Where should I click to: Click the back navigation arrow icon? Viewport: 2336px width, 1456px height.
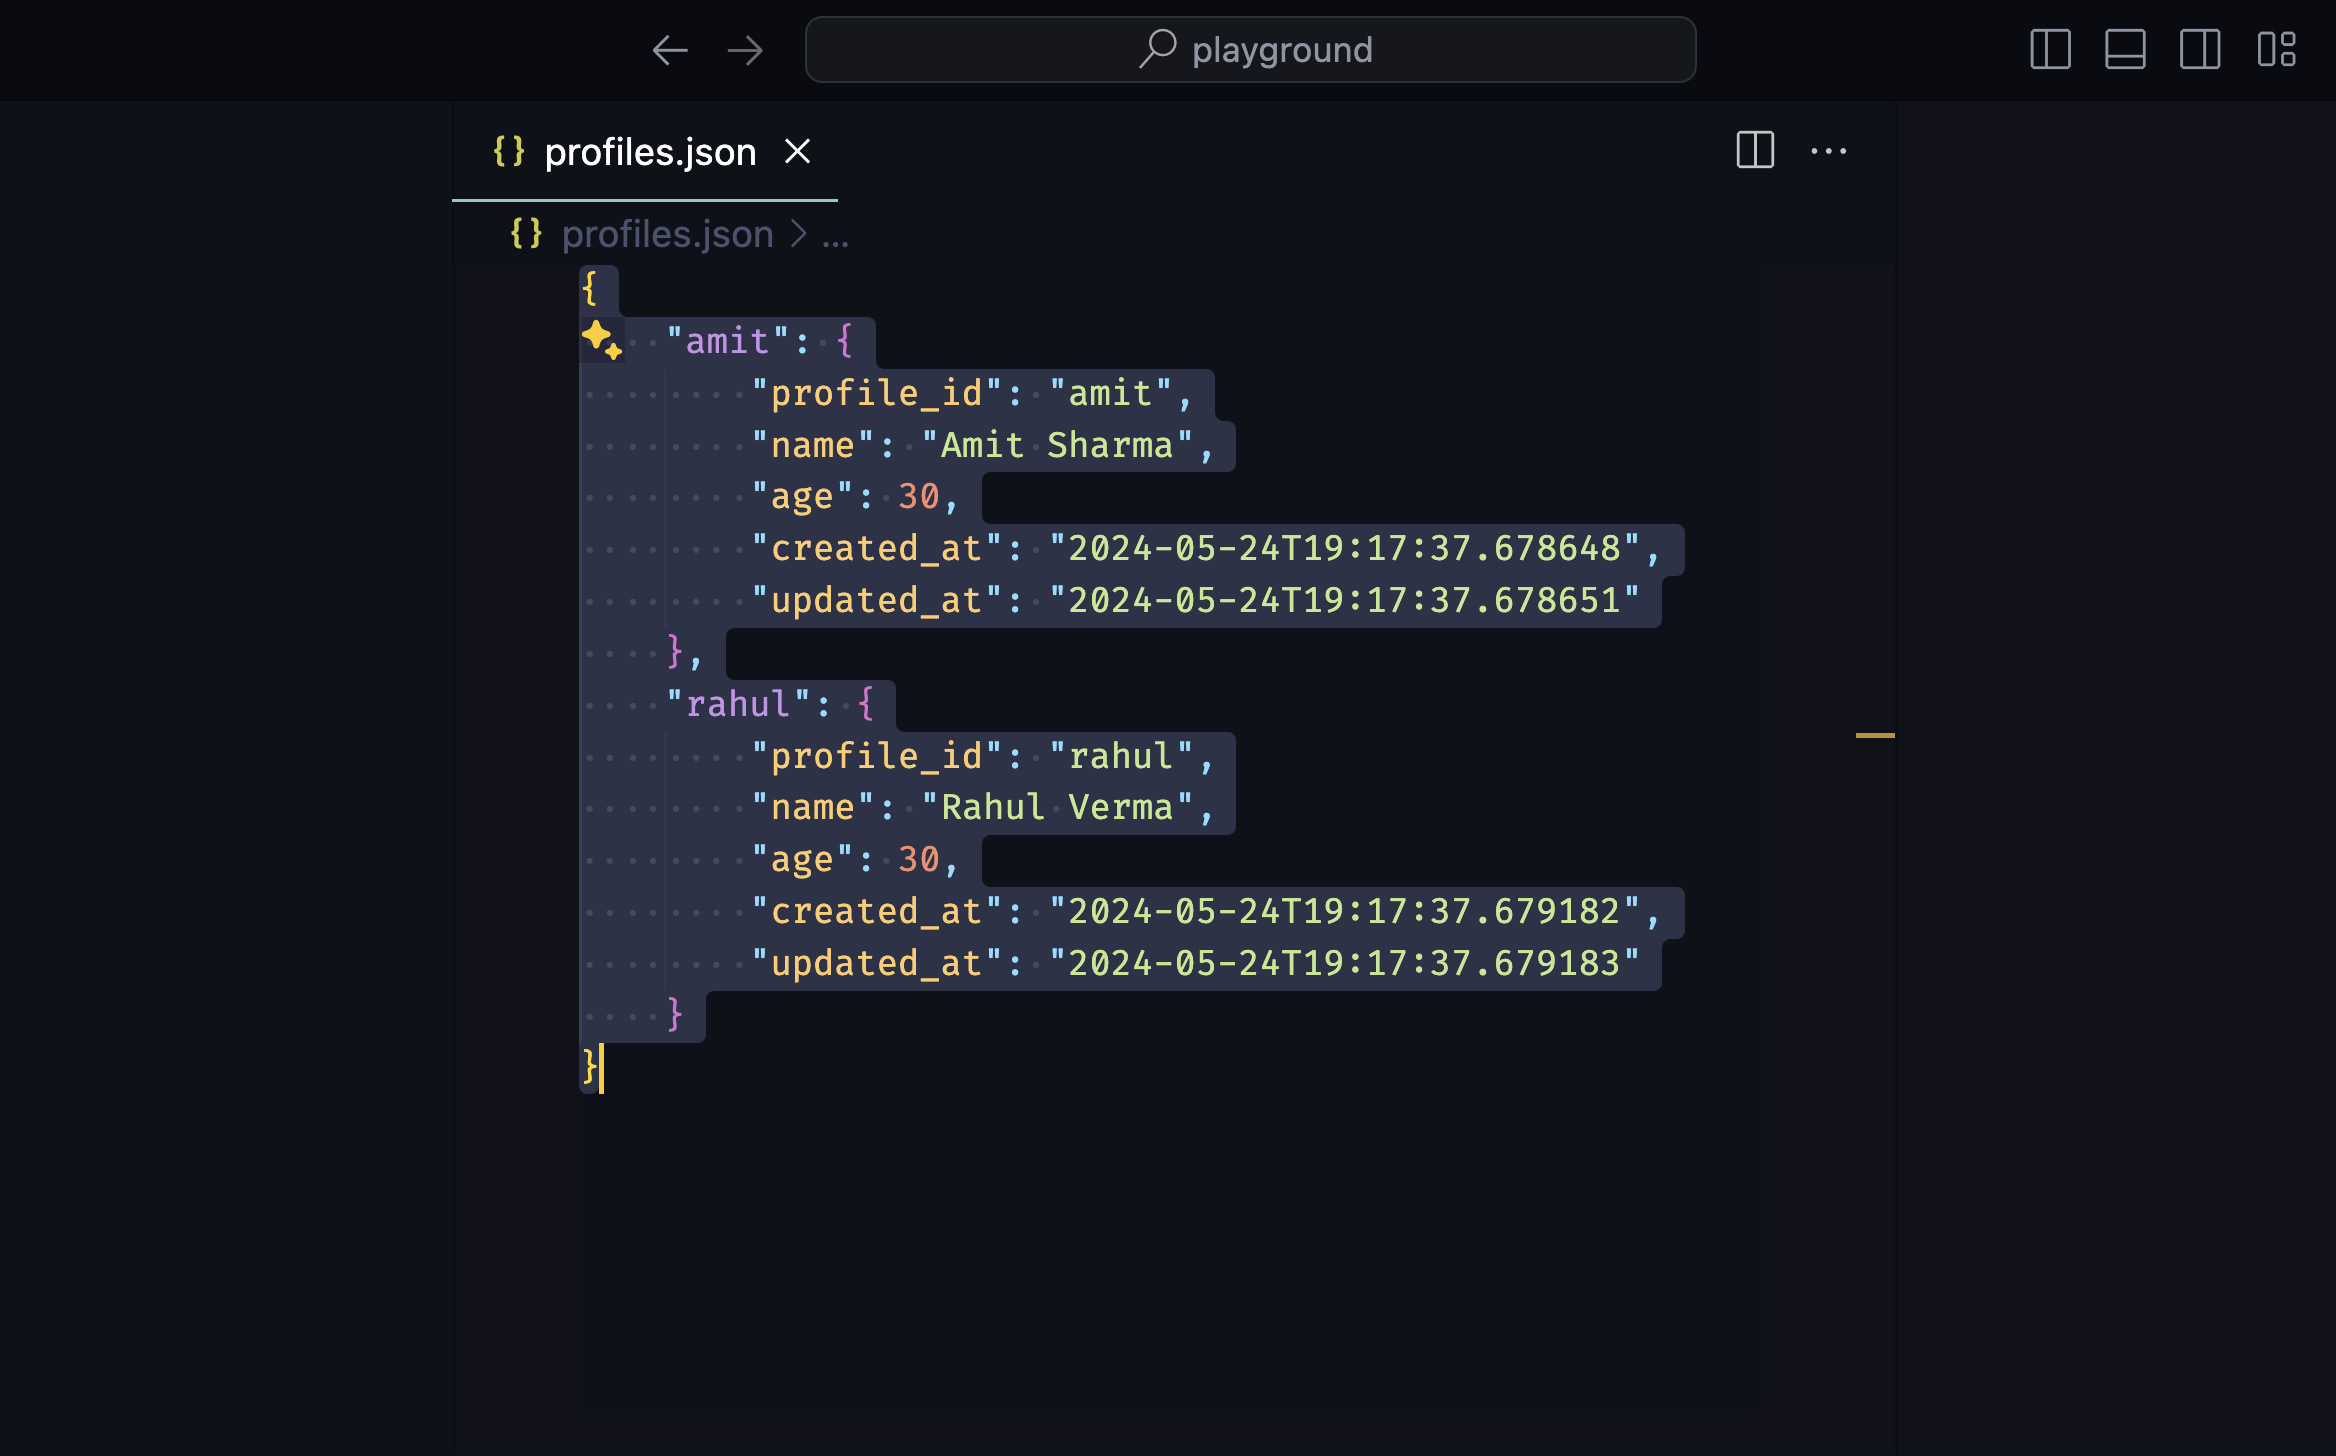pyautogui.click(x=669, y=49)
